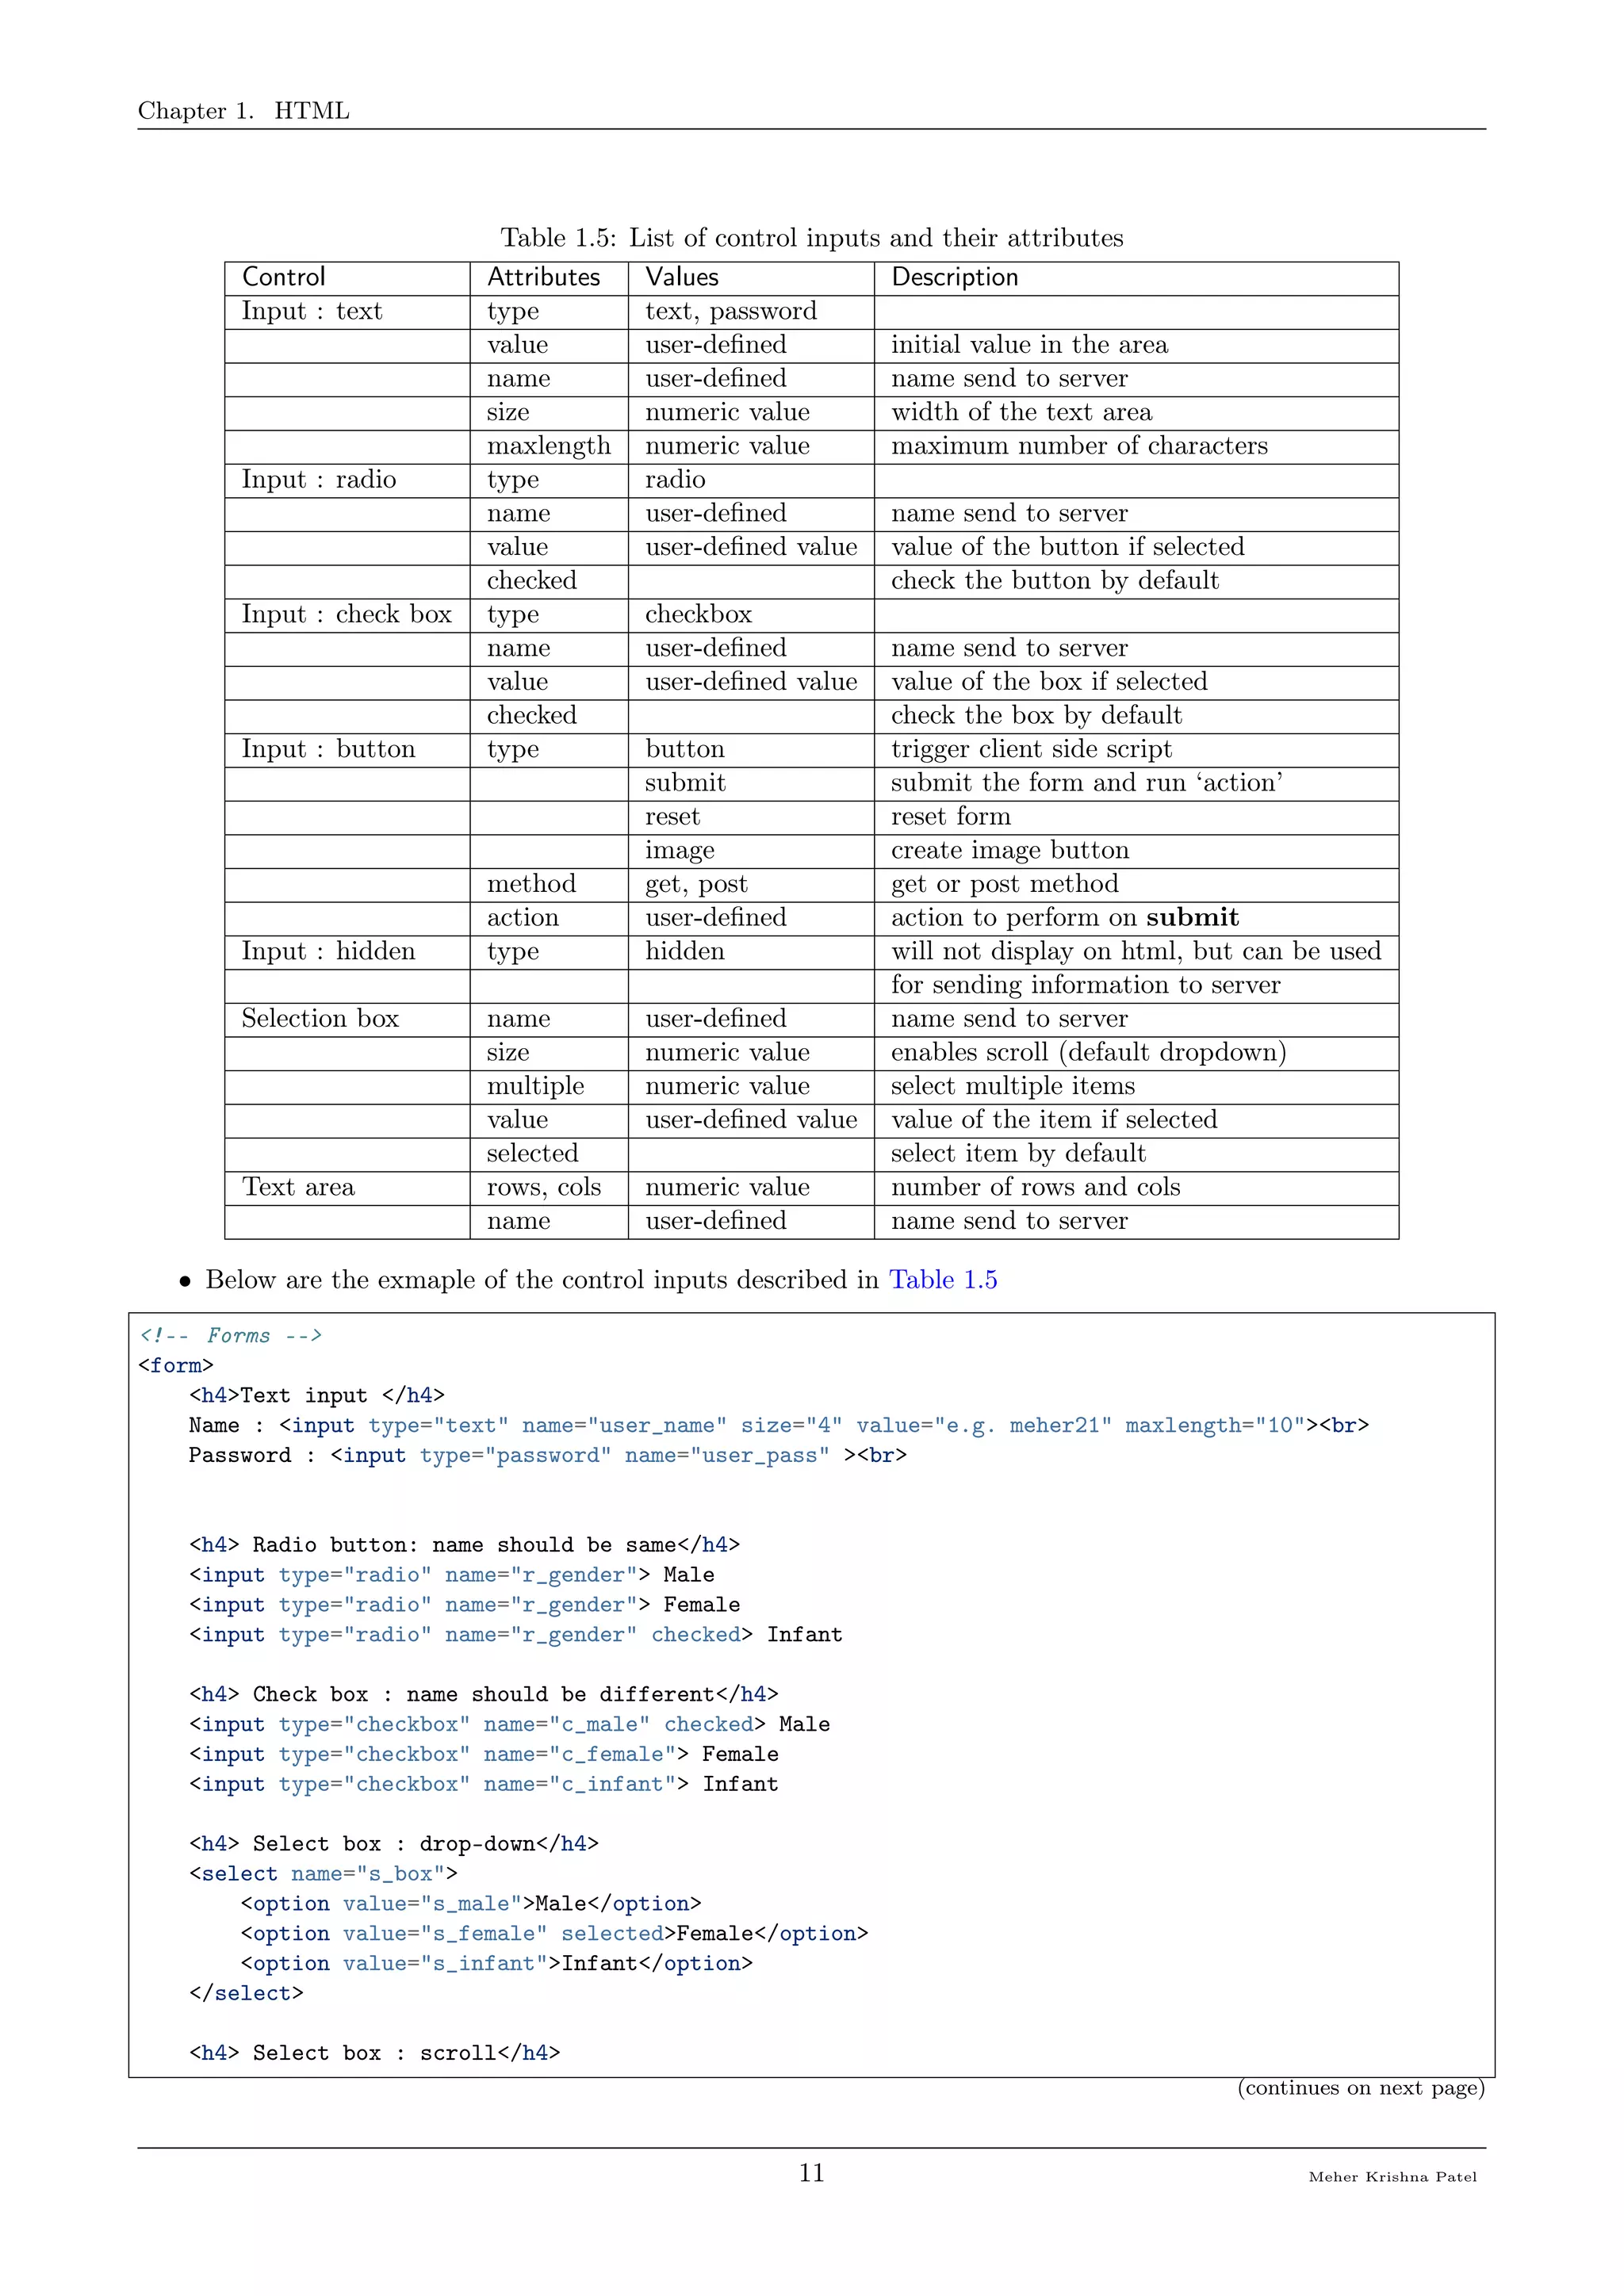Click the bold word submit in table
The width and height of the screenshot is (1624, 2296).
(x=1192, y=918)
